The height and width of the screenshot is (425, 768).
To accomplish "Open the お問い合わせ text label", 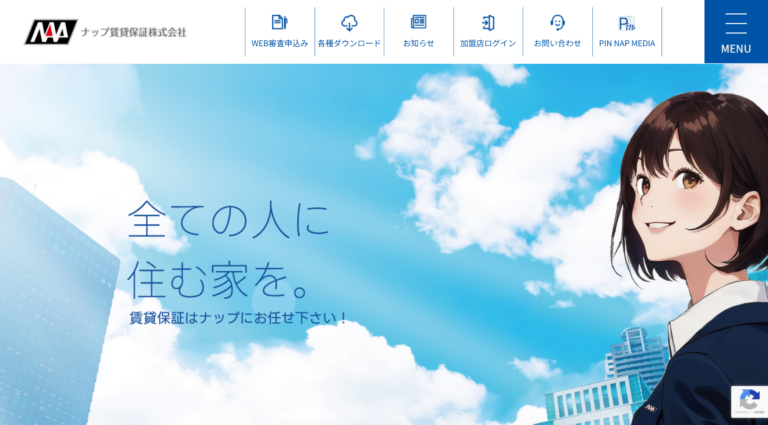I will click(x=557, y=44).
